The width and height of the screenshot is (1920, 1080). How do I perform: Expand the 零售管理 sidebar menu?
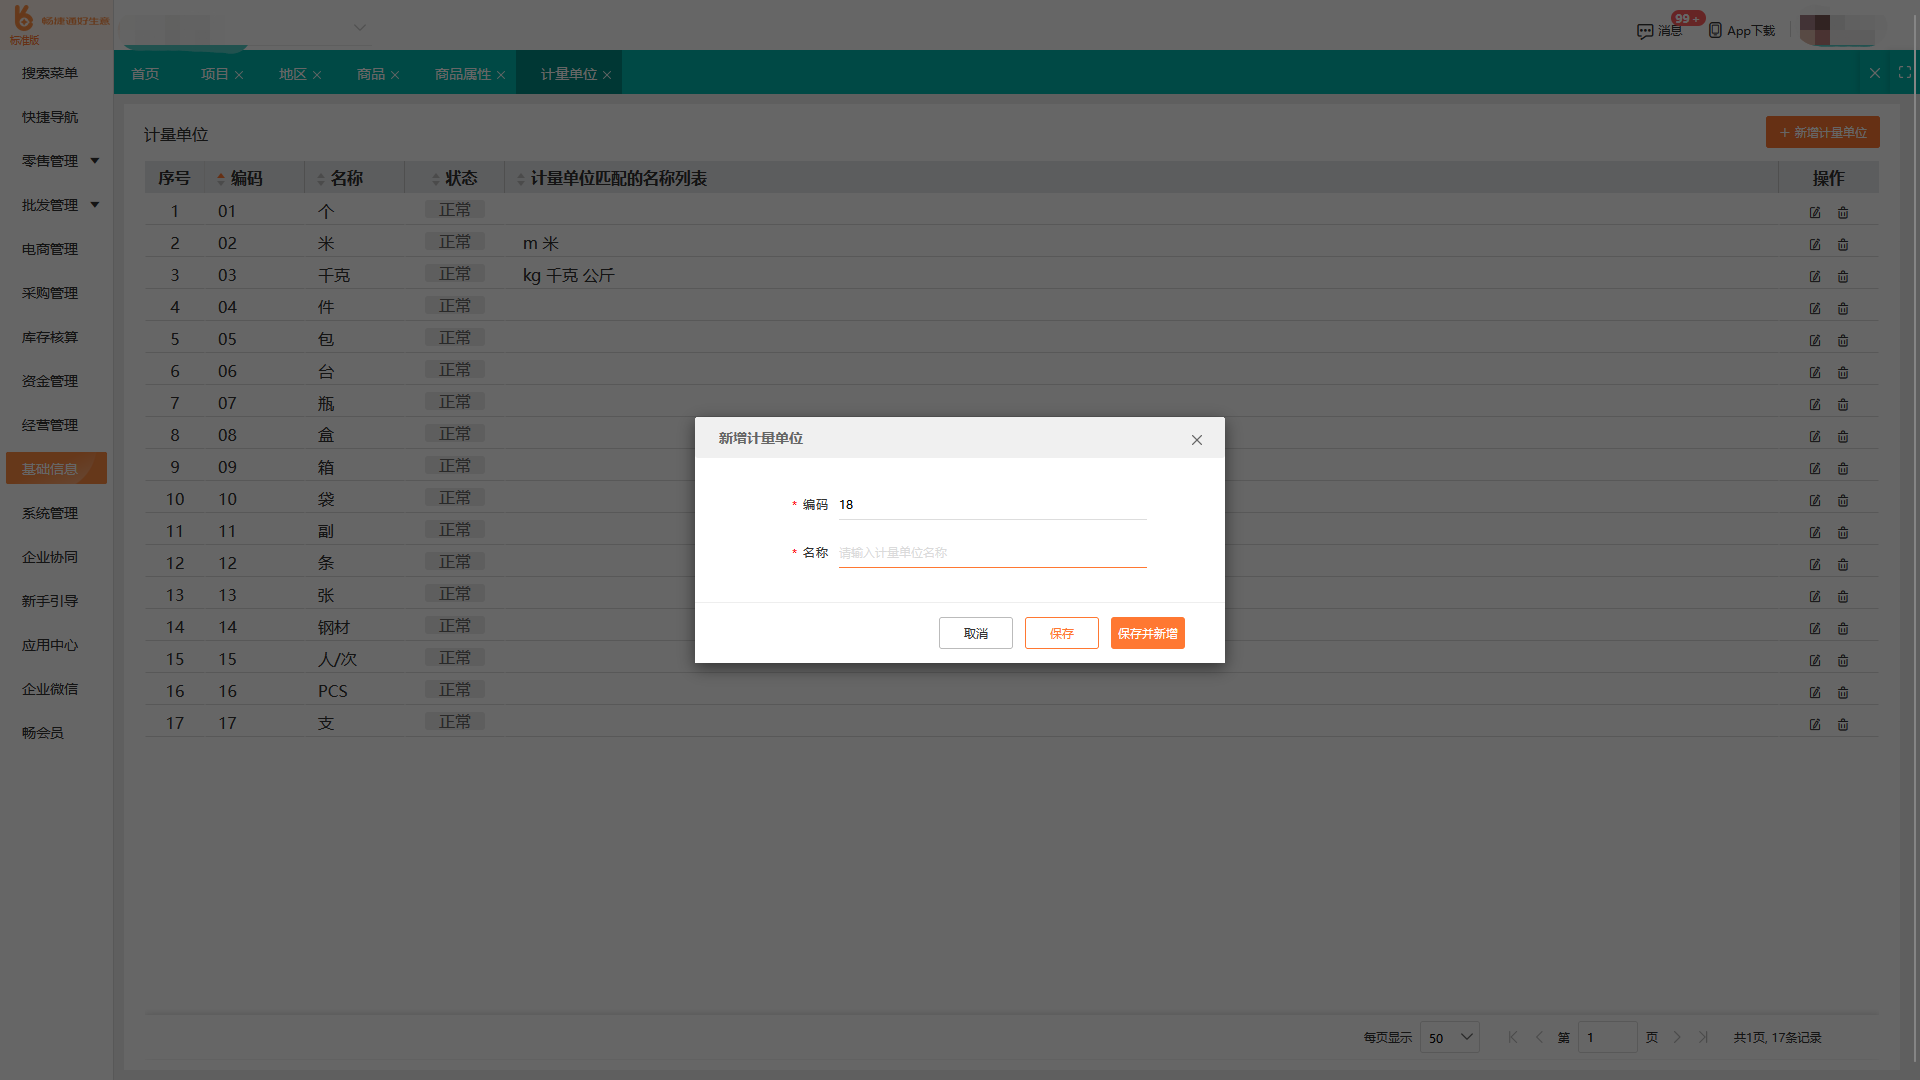57,161
